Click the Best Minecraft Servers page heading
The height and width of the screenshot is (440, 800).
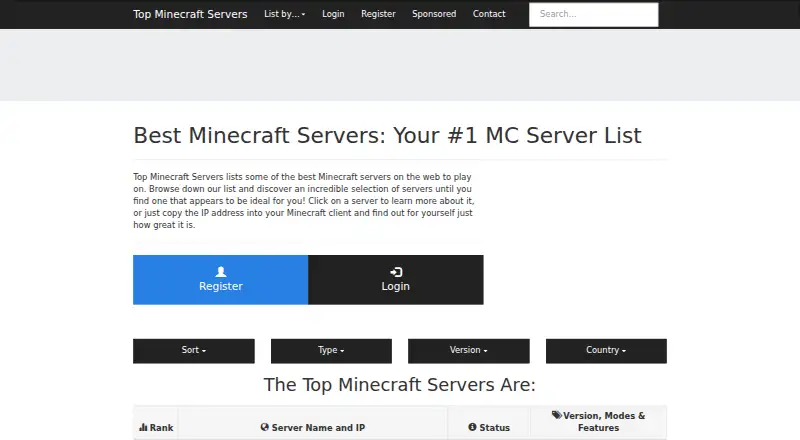387,135
